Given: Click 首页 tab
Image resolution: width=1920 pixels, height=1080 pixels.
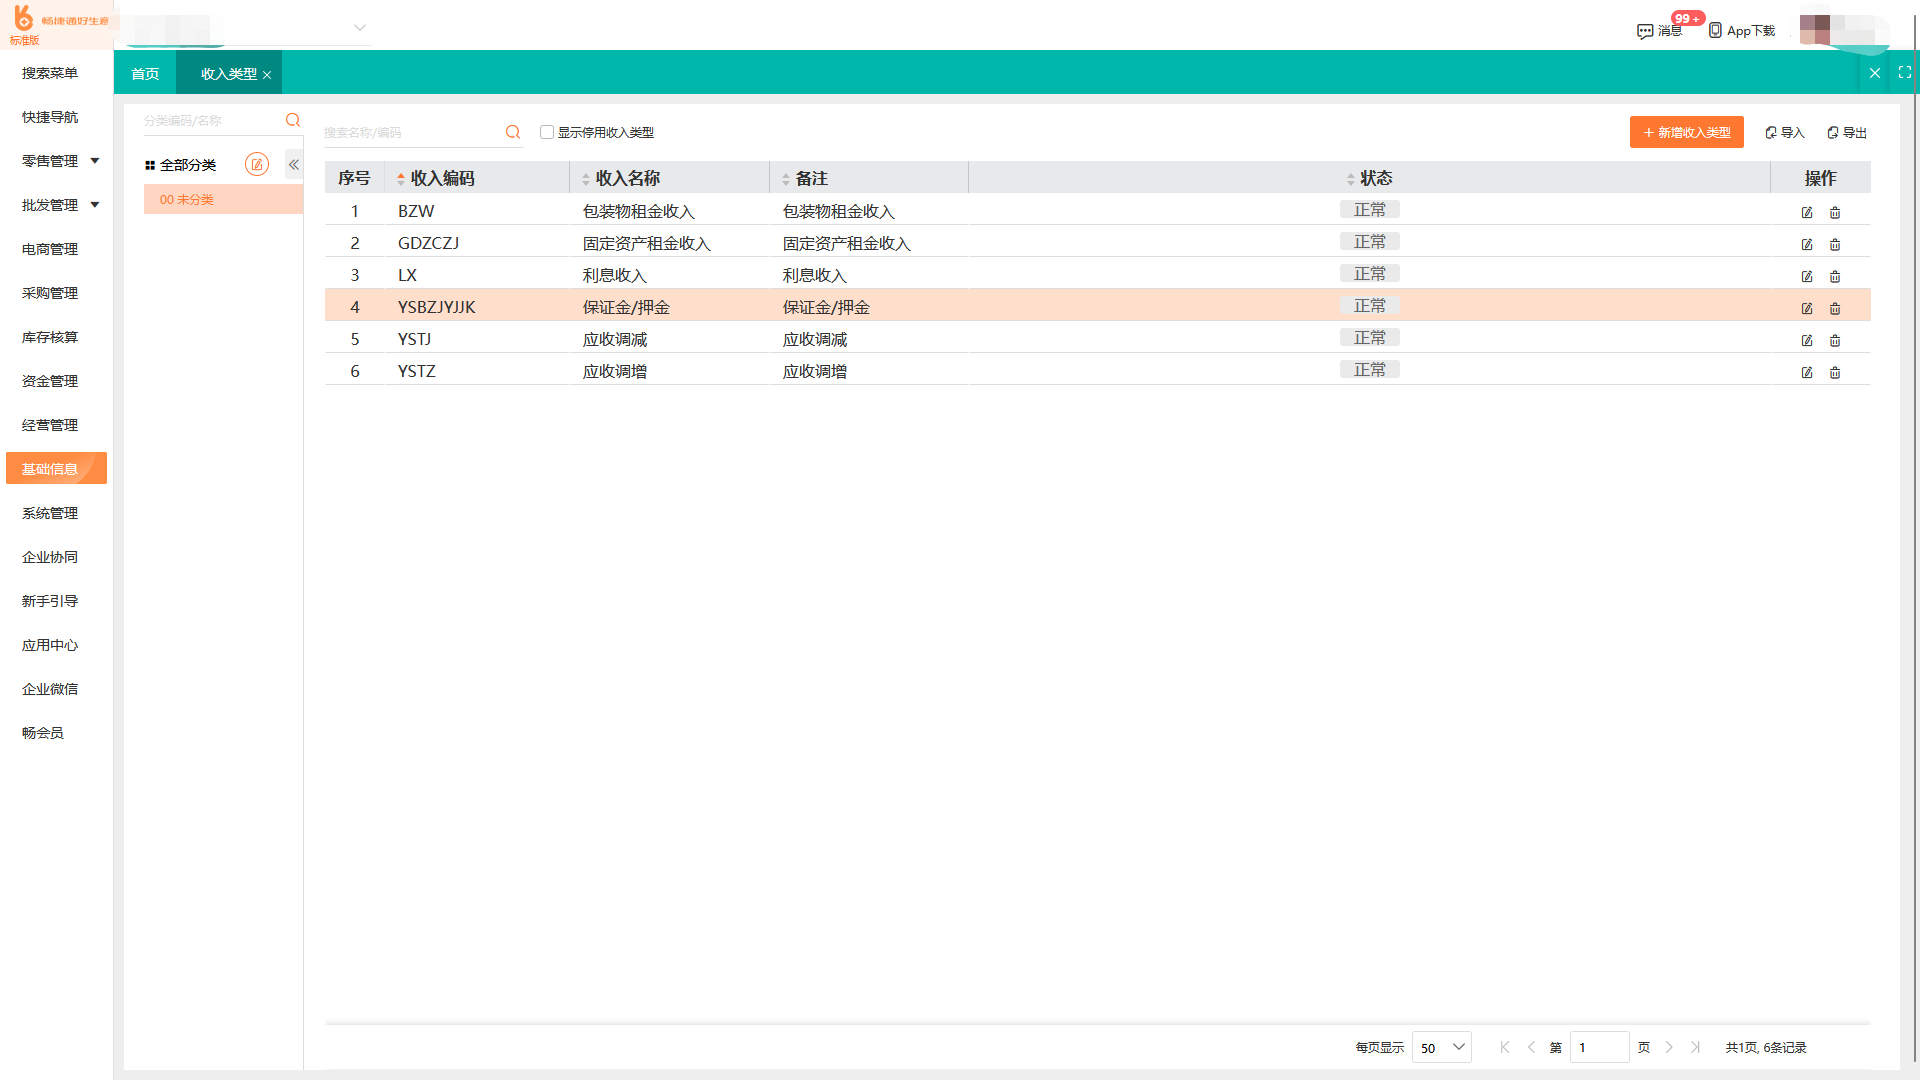Looking at the screenshot, I should coord(146,73).
